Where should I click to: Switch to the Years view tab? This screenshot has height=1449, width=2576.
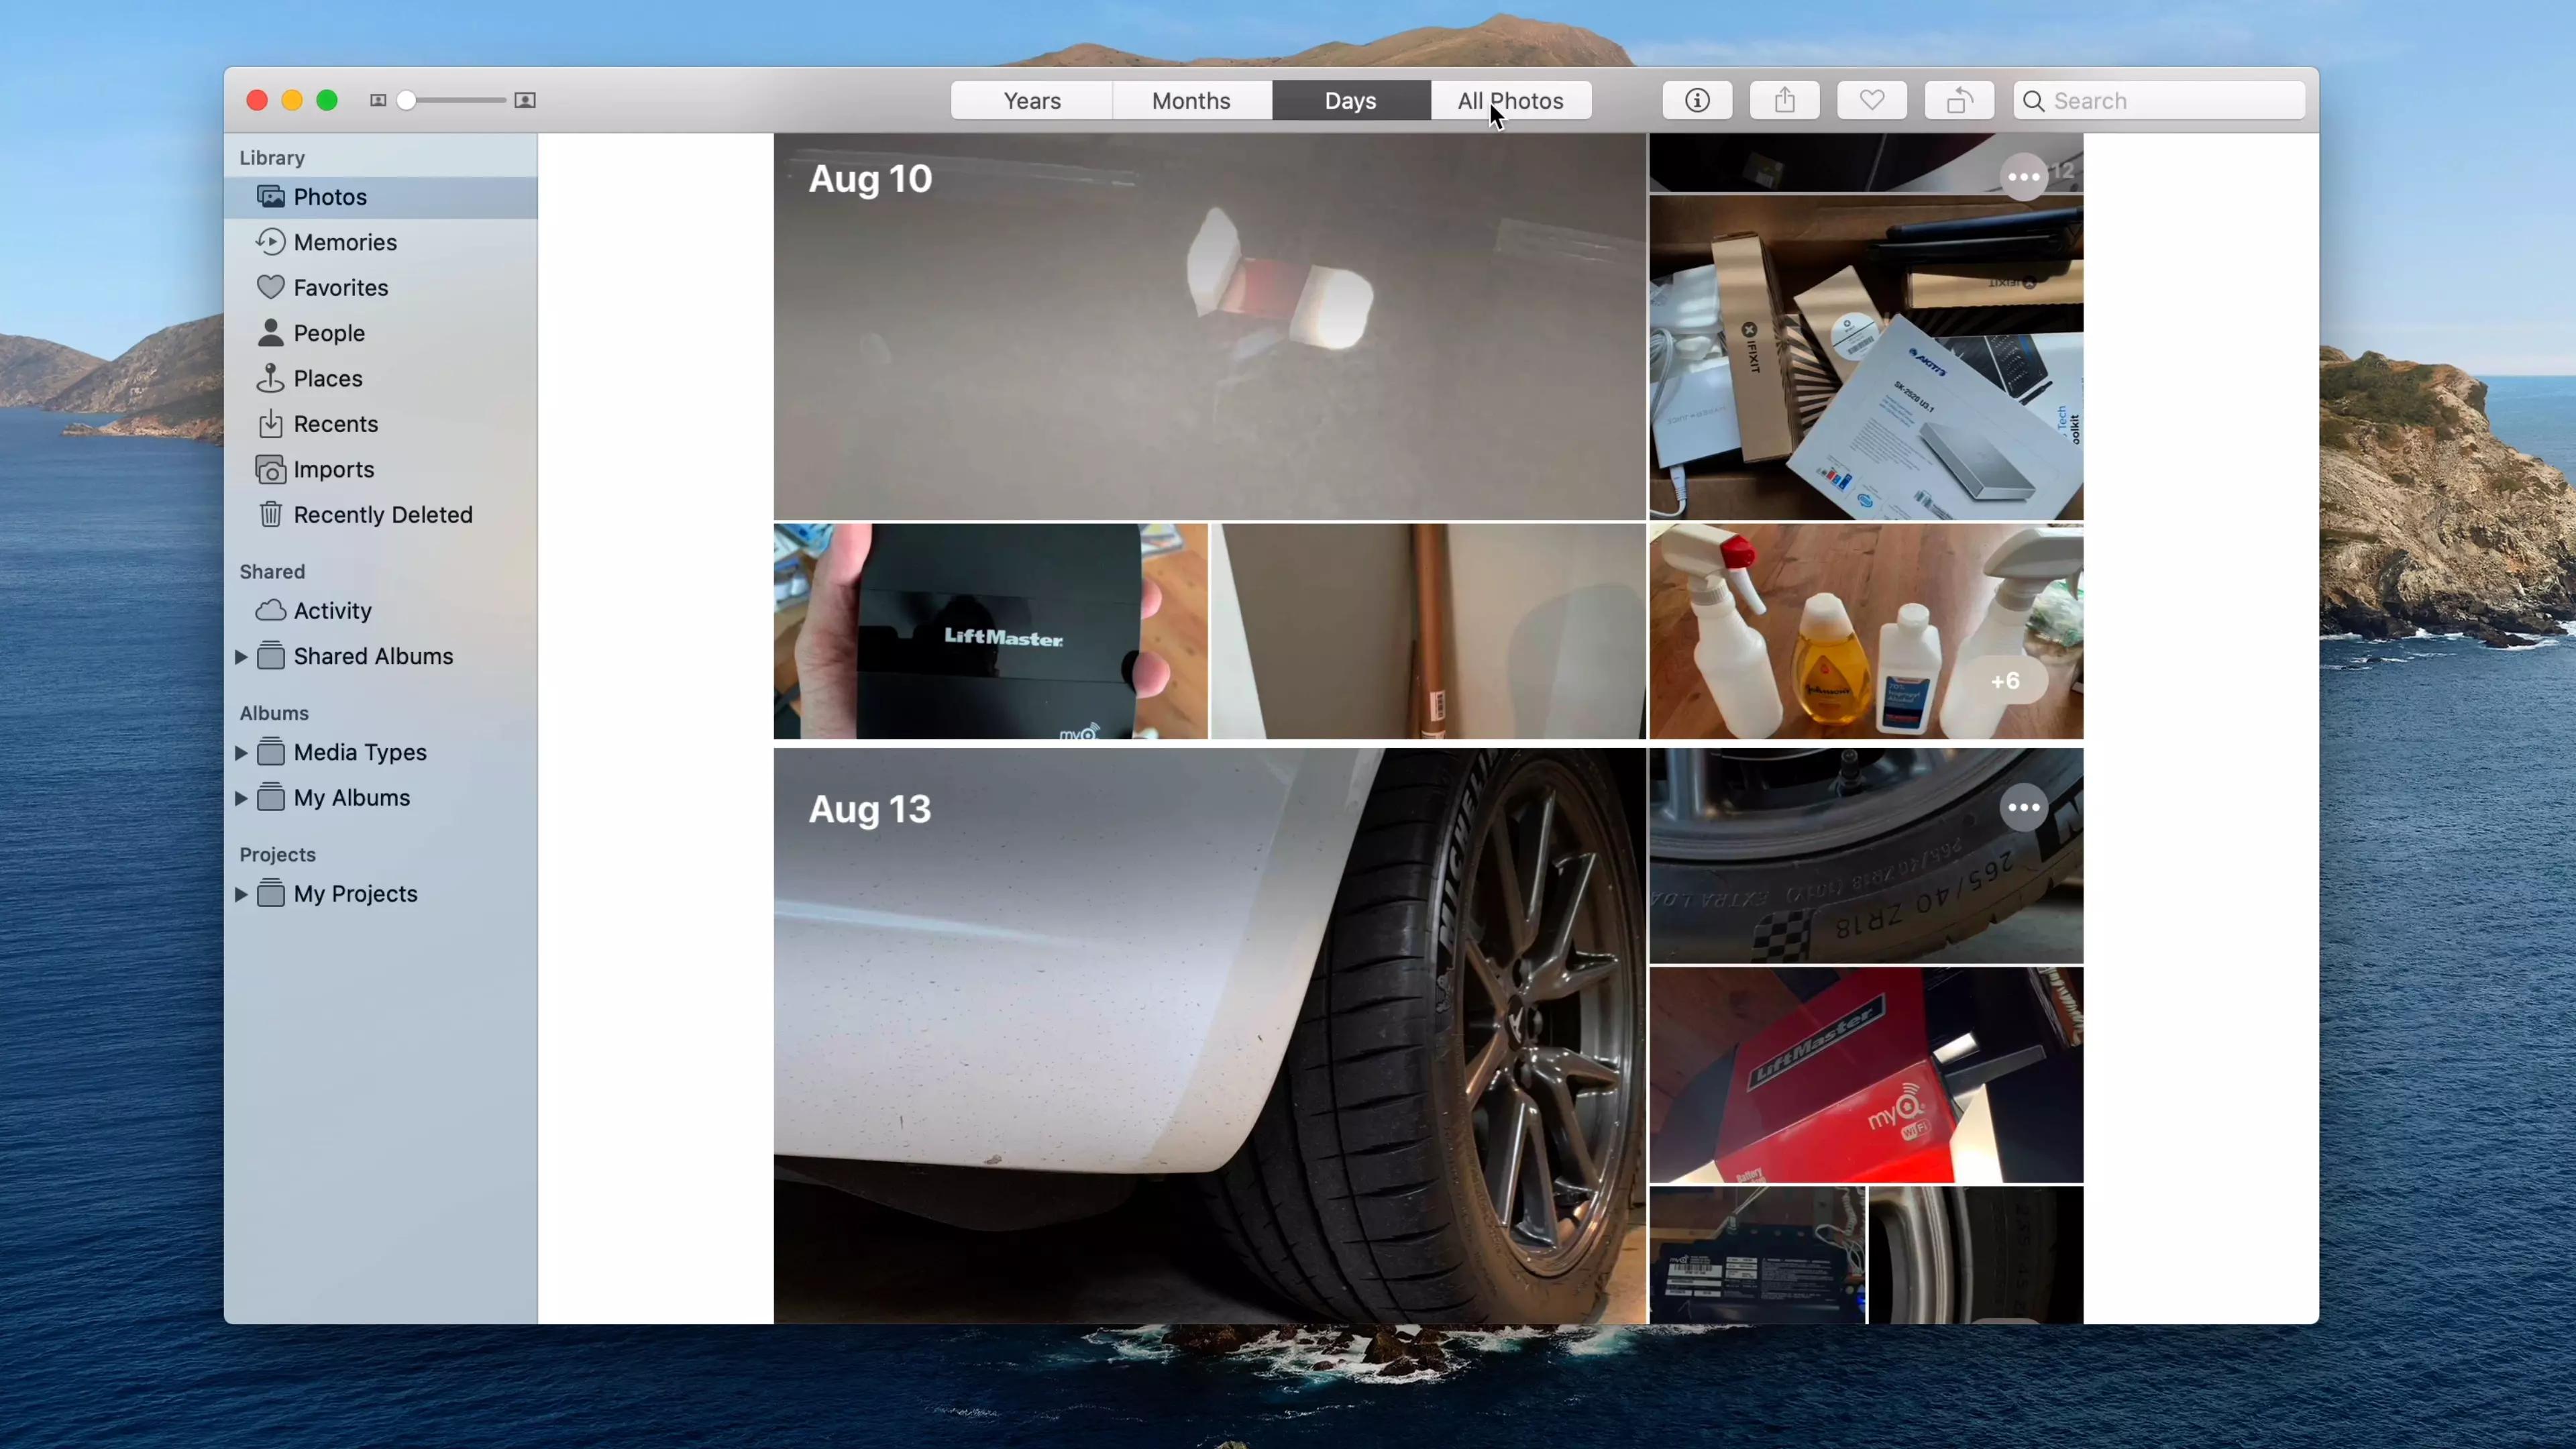pos(1032,101)
